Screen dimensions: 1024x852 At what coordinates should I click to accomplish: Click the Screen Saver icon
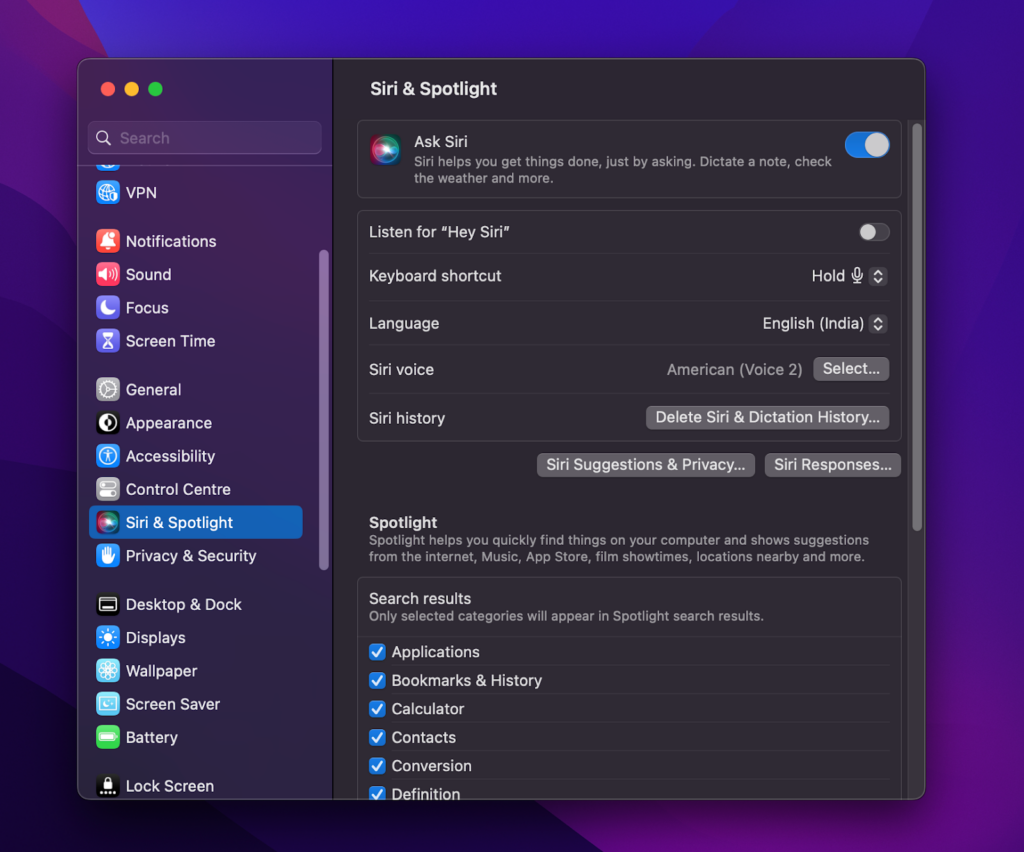pyautogui.click(x=108, y=704)
